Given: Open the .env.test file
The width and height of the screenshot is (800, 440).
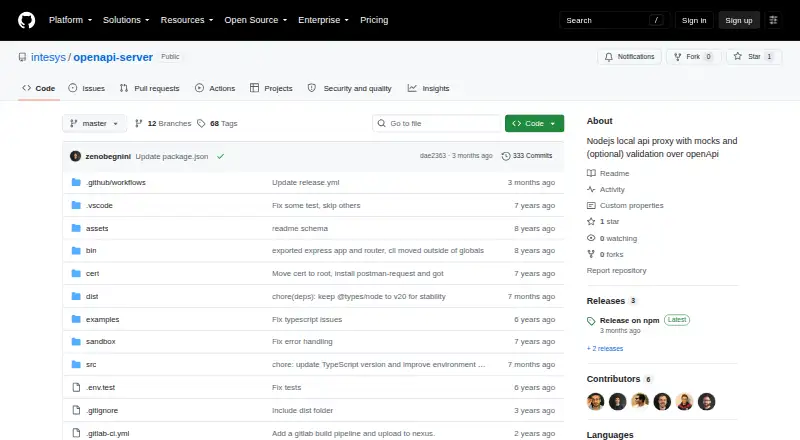Looking at the screenshot, I should click(x=101, y=387).
